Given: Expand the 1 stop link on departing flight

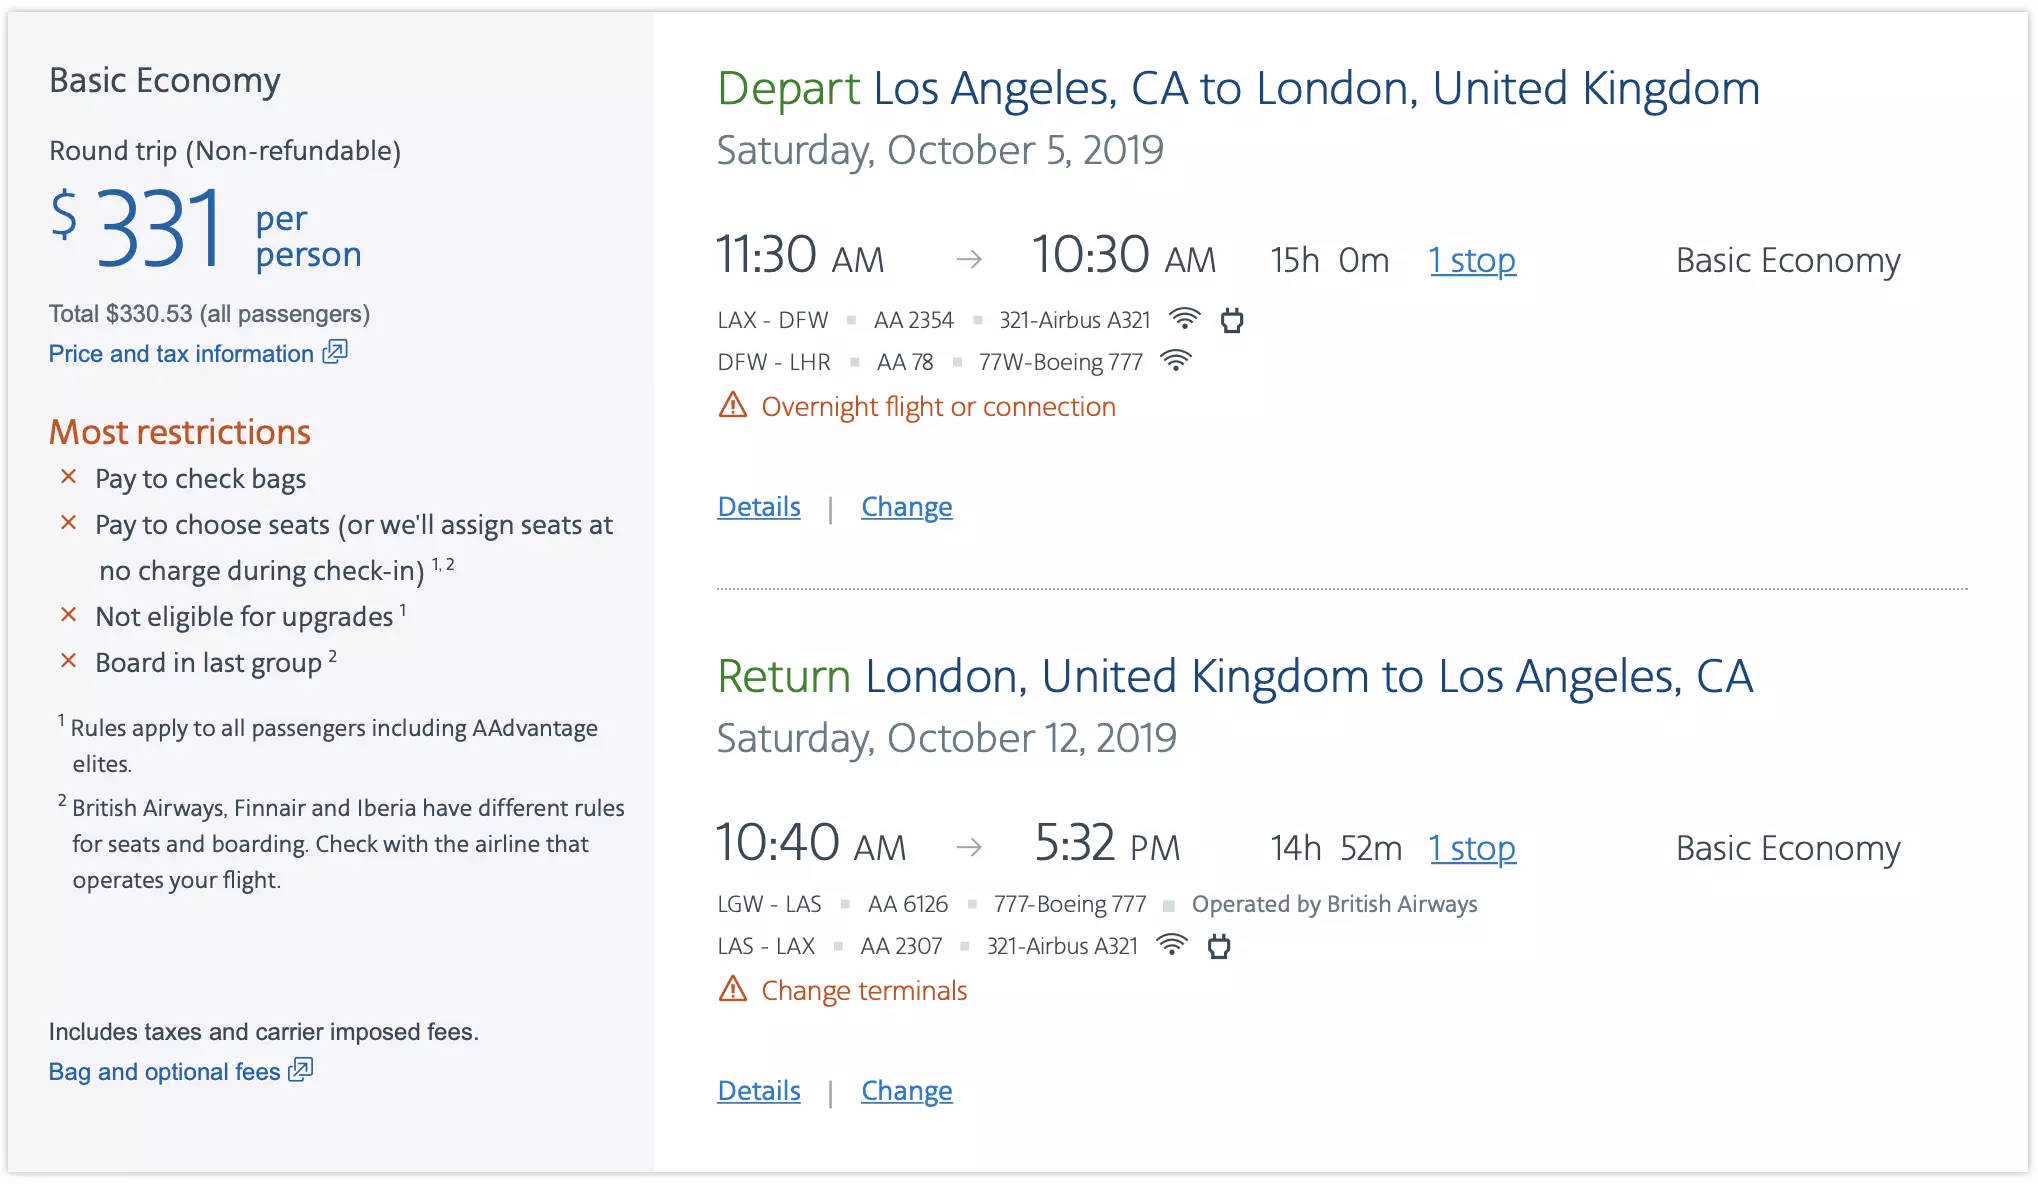Looking at the screenshot, I should [x=1471, y=258].
